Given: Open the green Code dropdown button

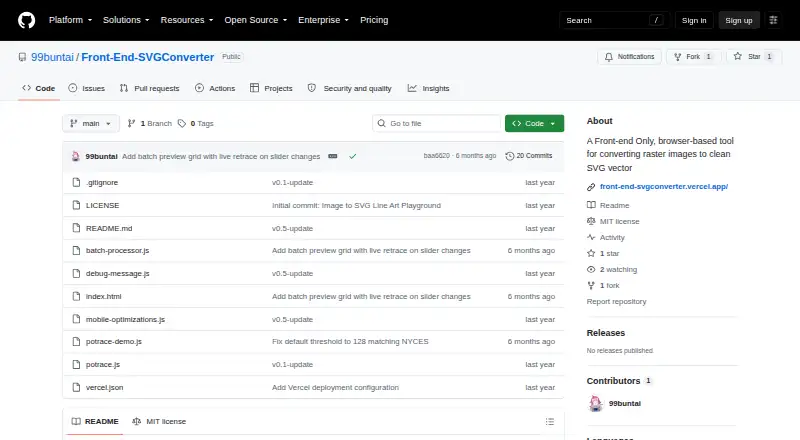Looking at the screenshot, I should tap(534, 124).
